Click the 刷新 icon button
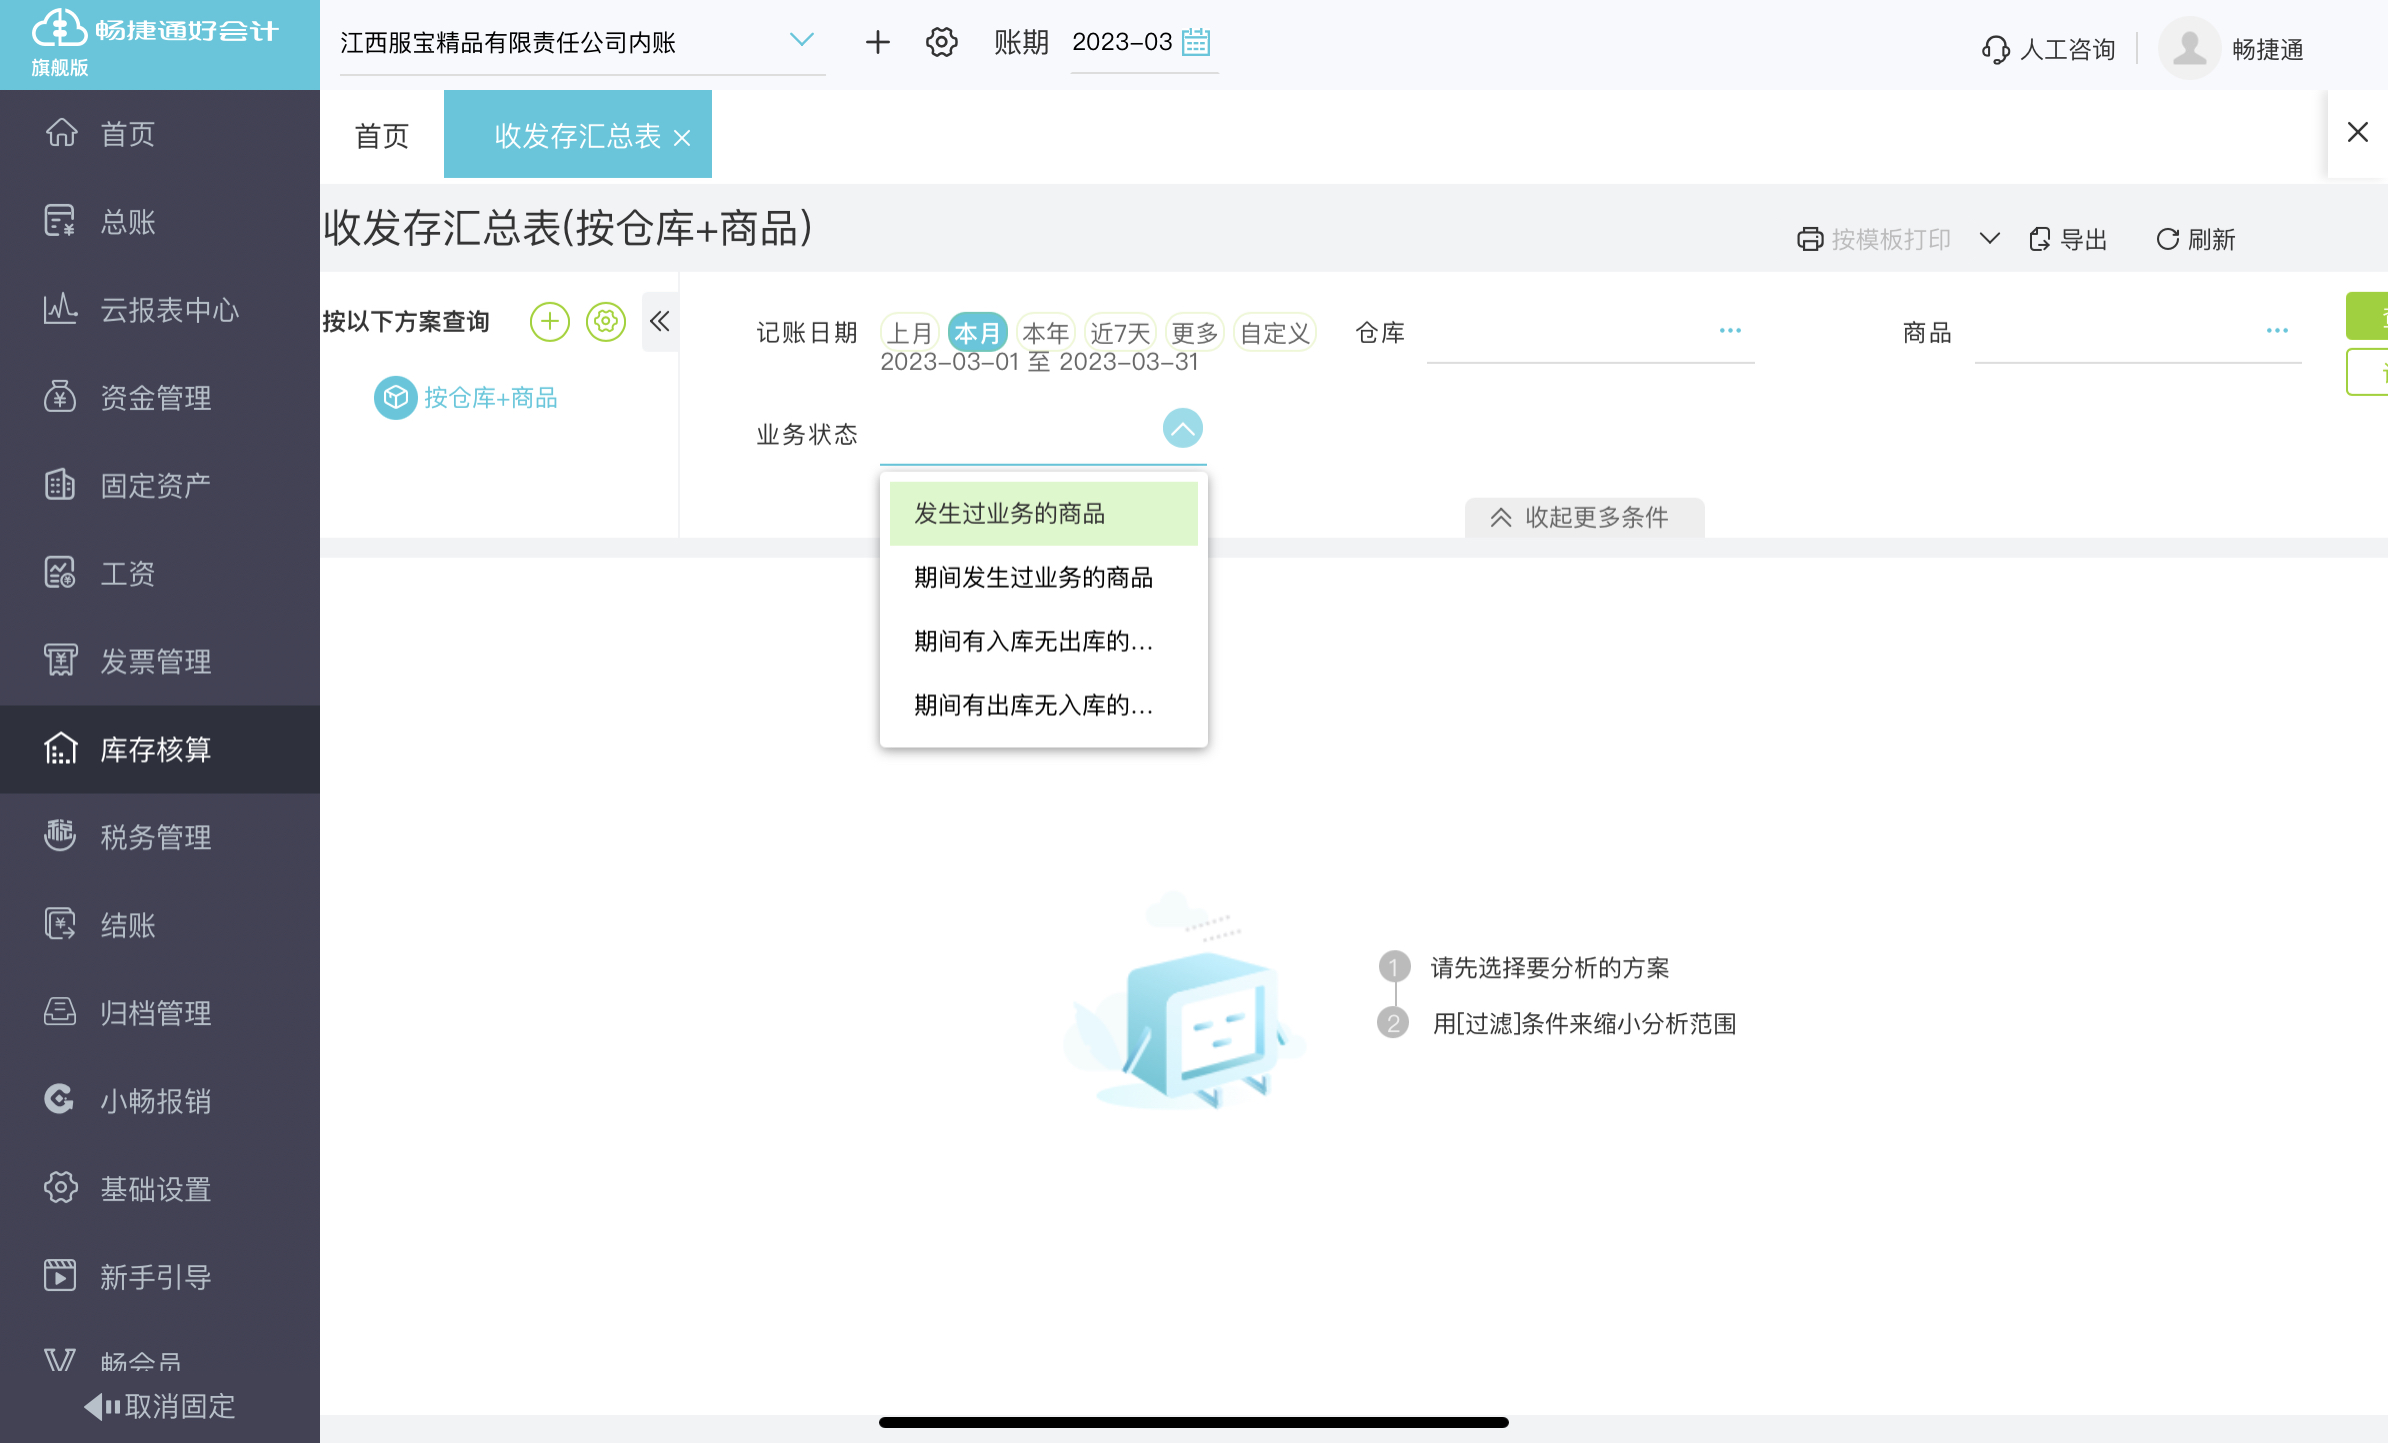This screenshot has width=2388, height=1443. coord(2166,239)
